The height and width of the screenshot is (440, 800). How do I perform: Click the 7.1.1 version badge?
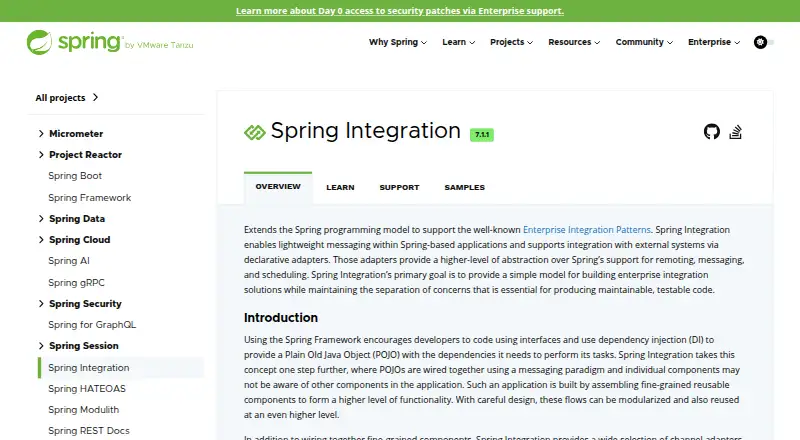click(x=482, y=135)
